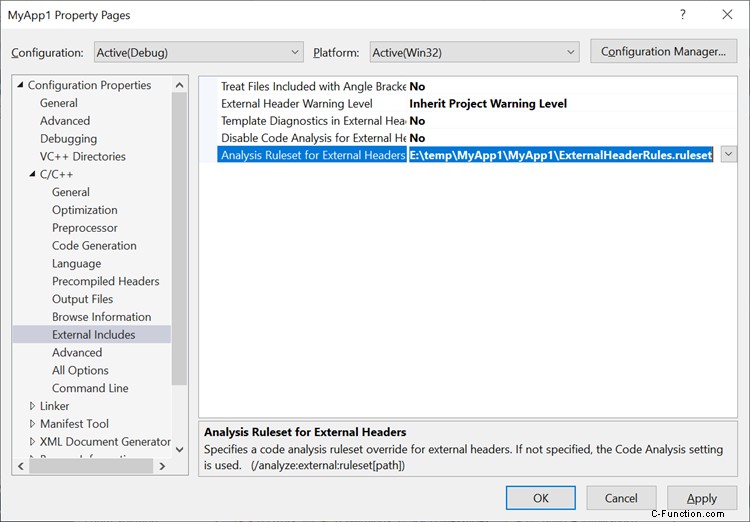Click the Help question mark button
Viewport: 750px width, 522px height.
coord(683,15)
